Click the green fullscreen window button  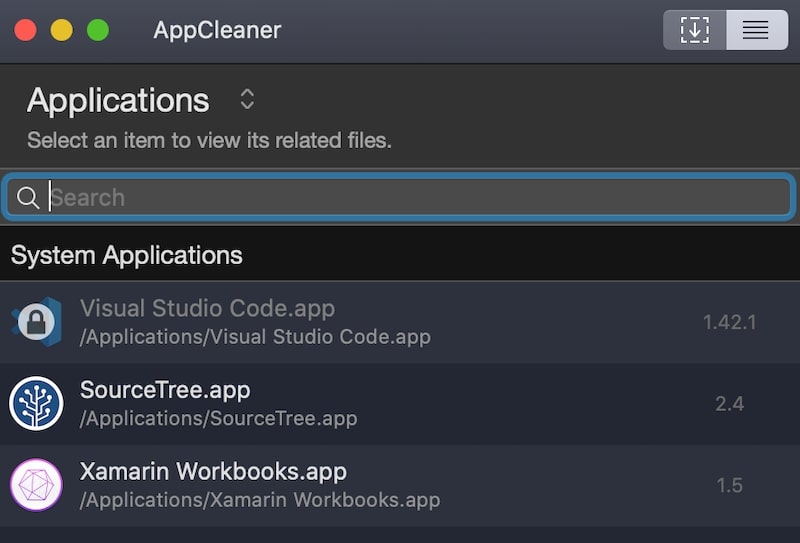tap(98, 30)
